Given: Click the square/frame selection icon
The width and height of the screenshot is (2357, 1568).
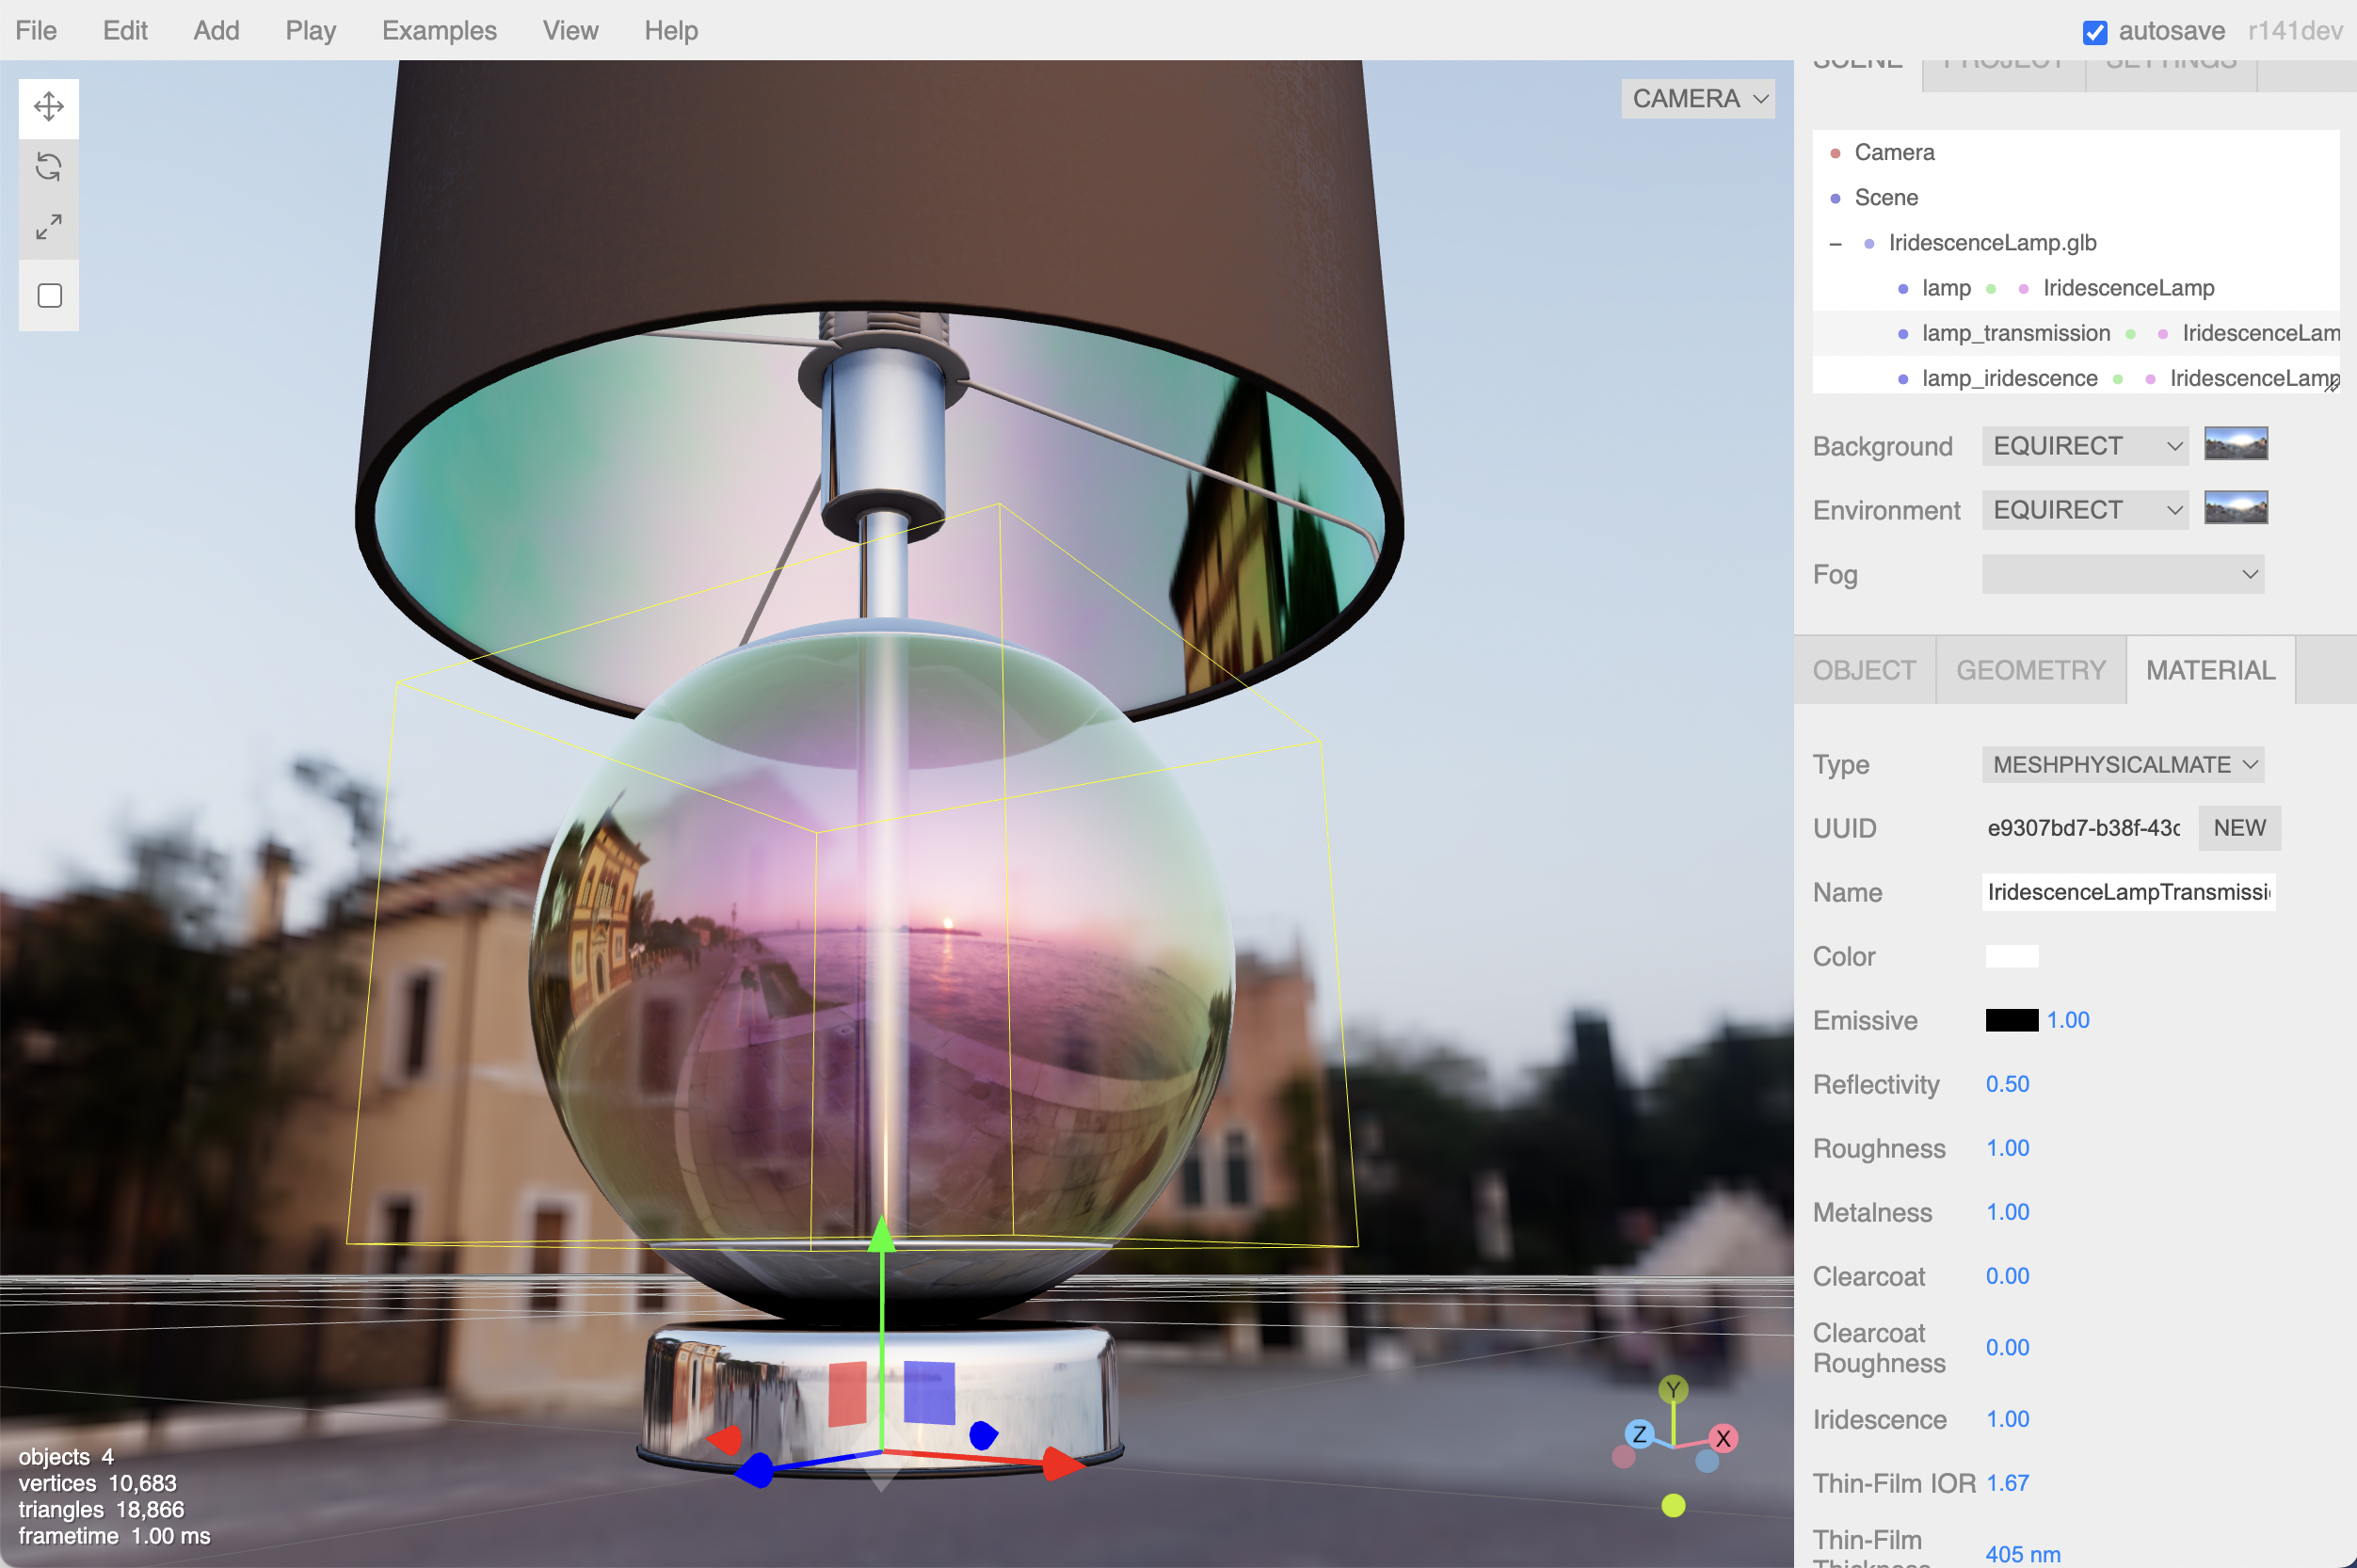Looking at the screenshot, I should (x=47, y=294).
